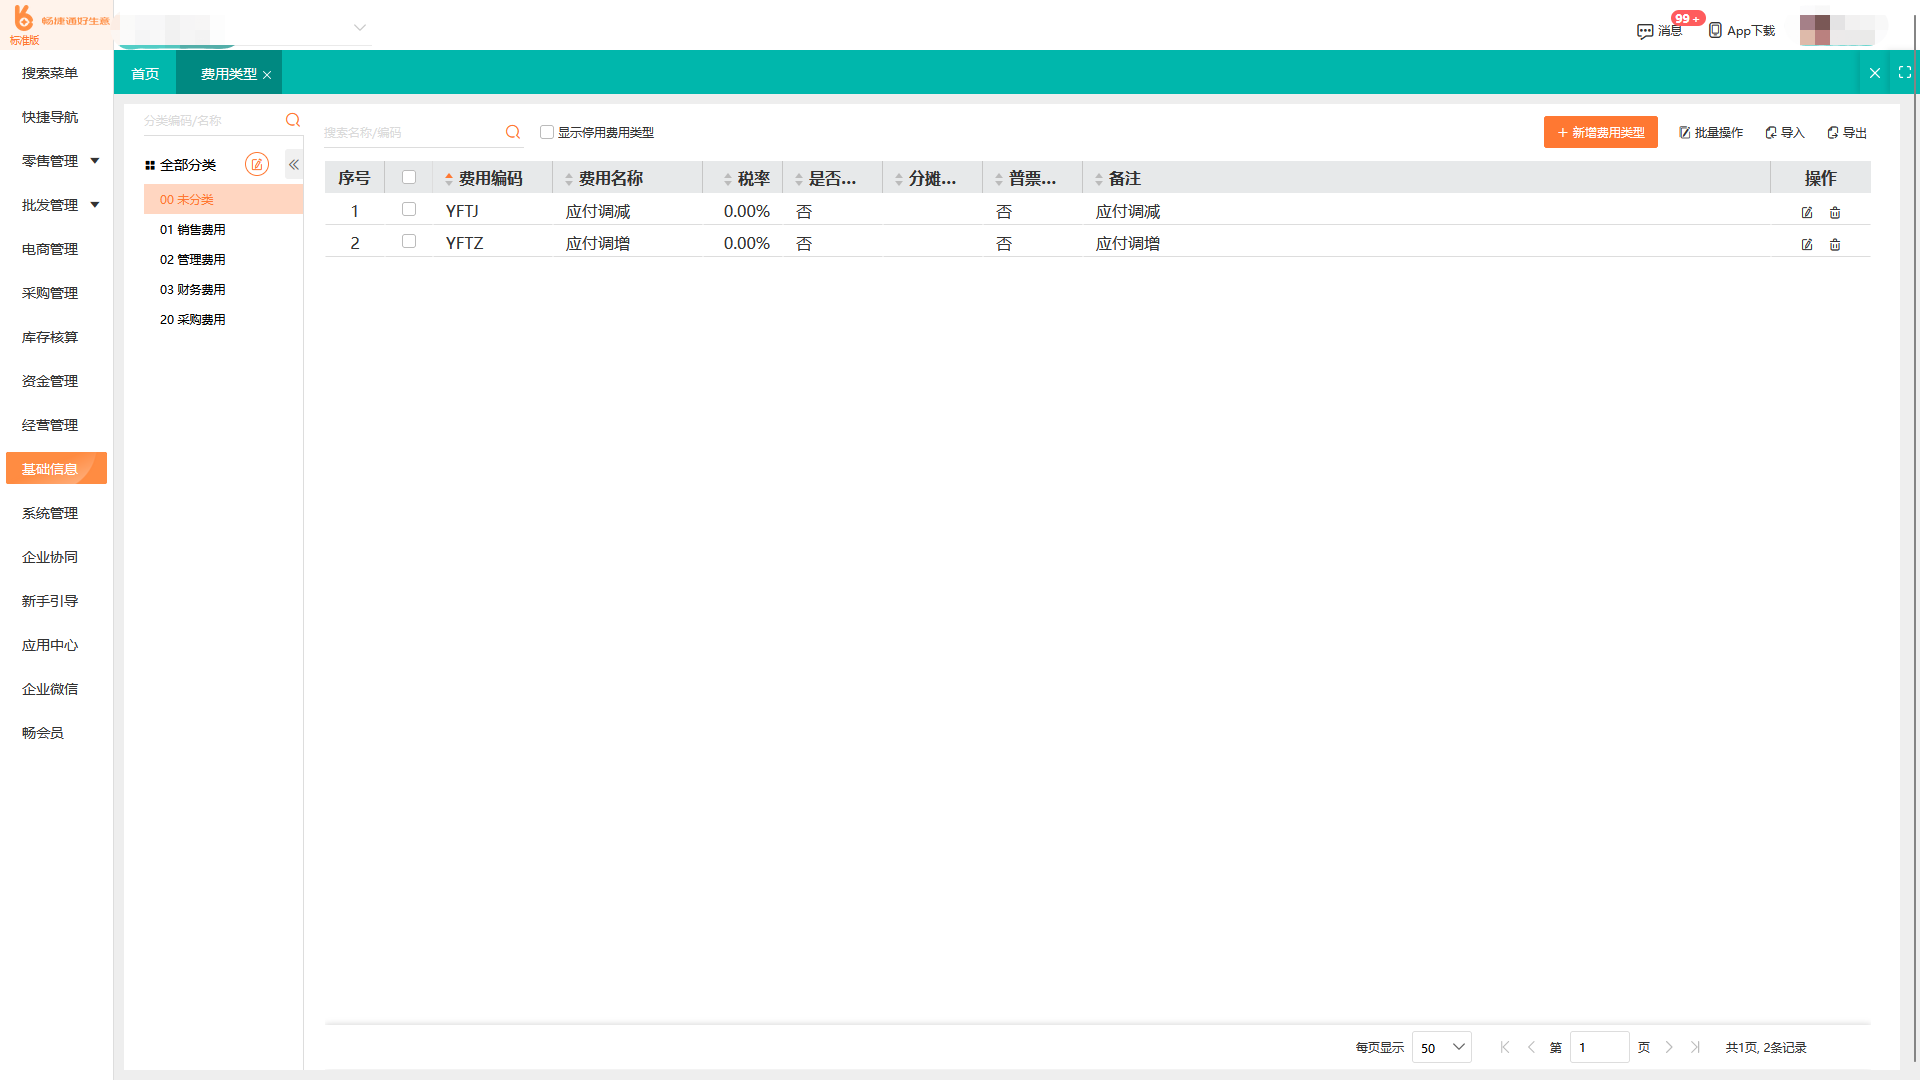
Task: Input in 搜索费用名称/编码 field
Action: point(415,132)
